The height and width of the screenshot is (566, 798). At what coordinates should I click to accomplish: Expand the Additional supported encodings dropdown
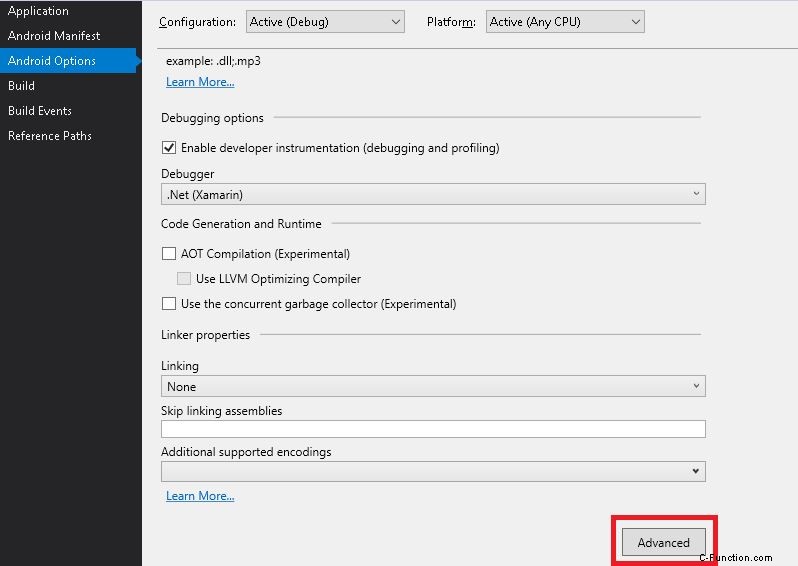pyautogui.click(x=432, y=471)
